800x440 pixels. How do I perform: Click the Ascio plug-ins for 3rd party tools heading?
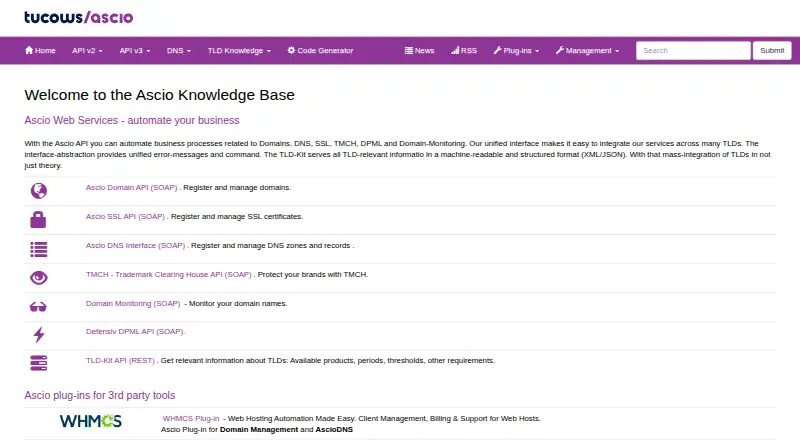[100, 396]
